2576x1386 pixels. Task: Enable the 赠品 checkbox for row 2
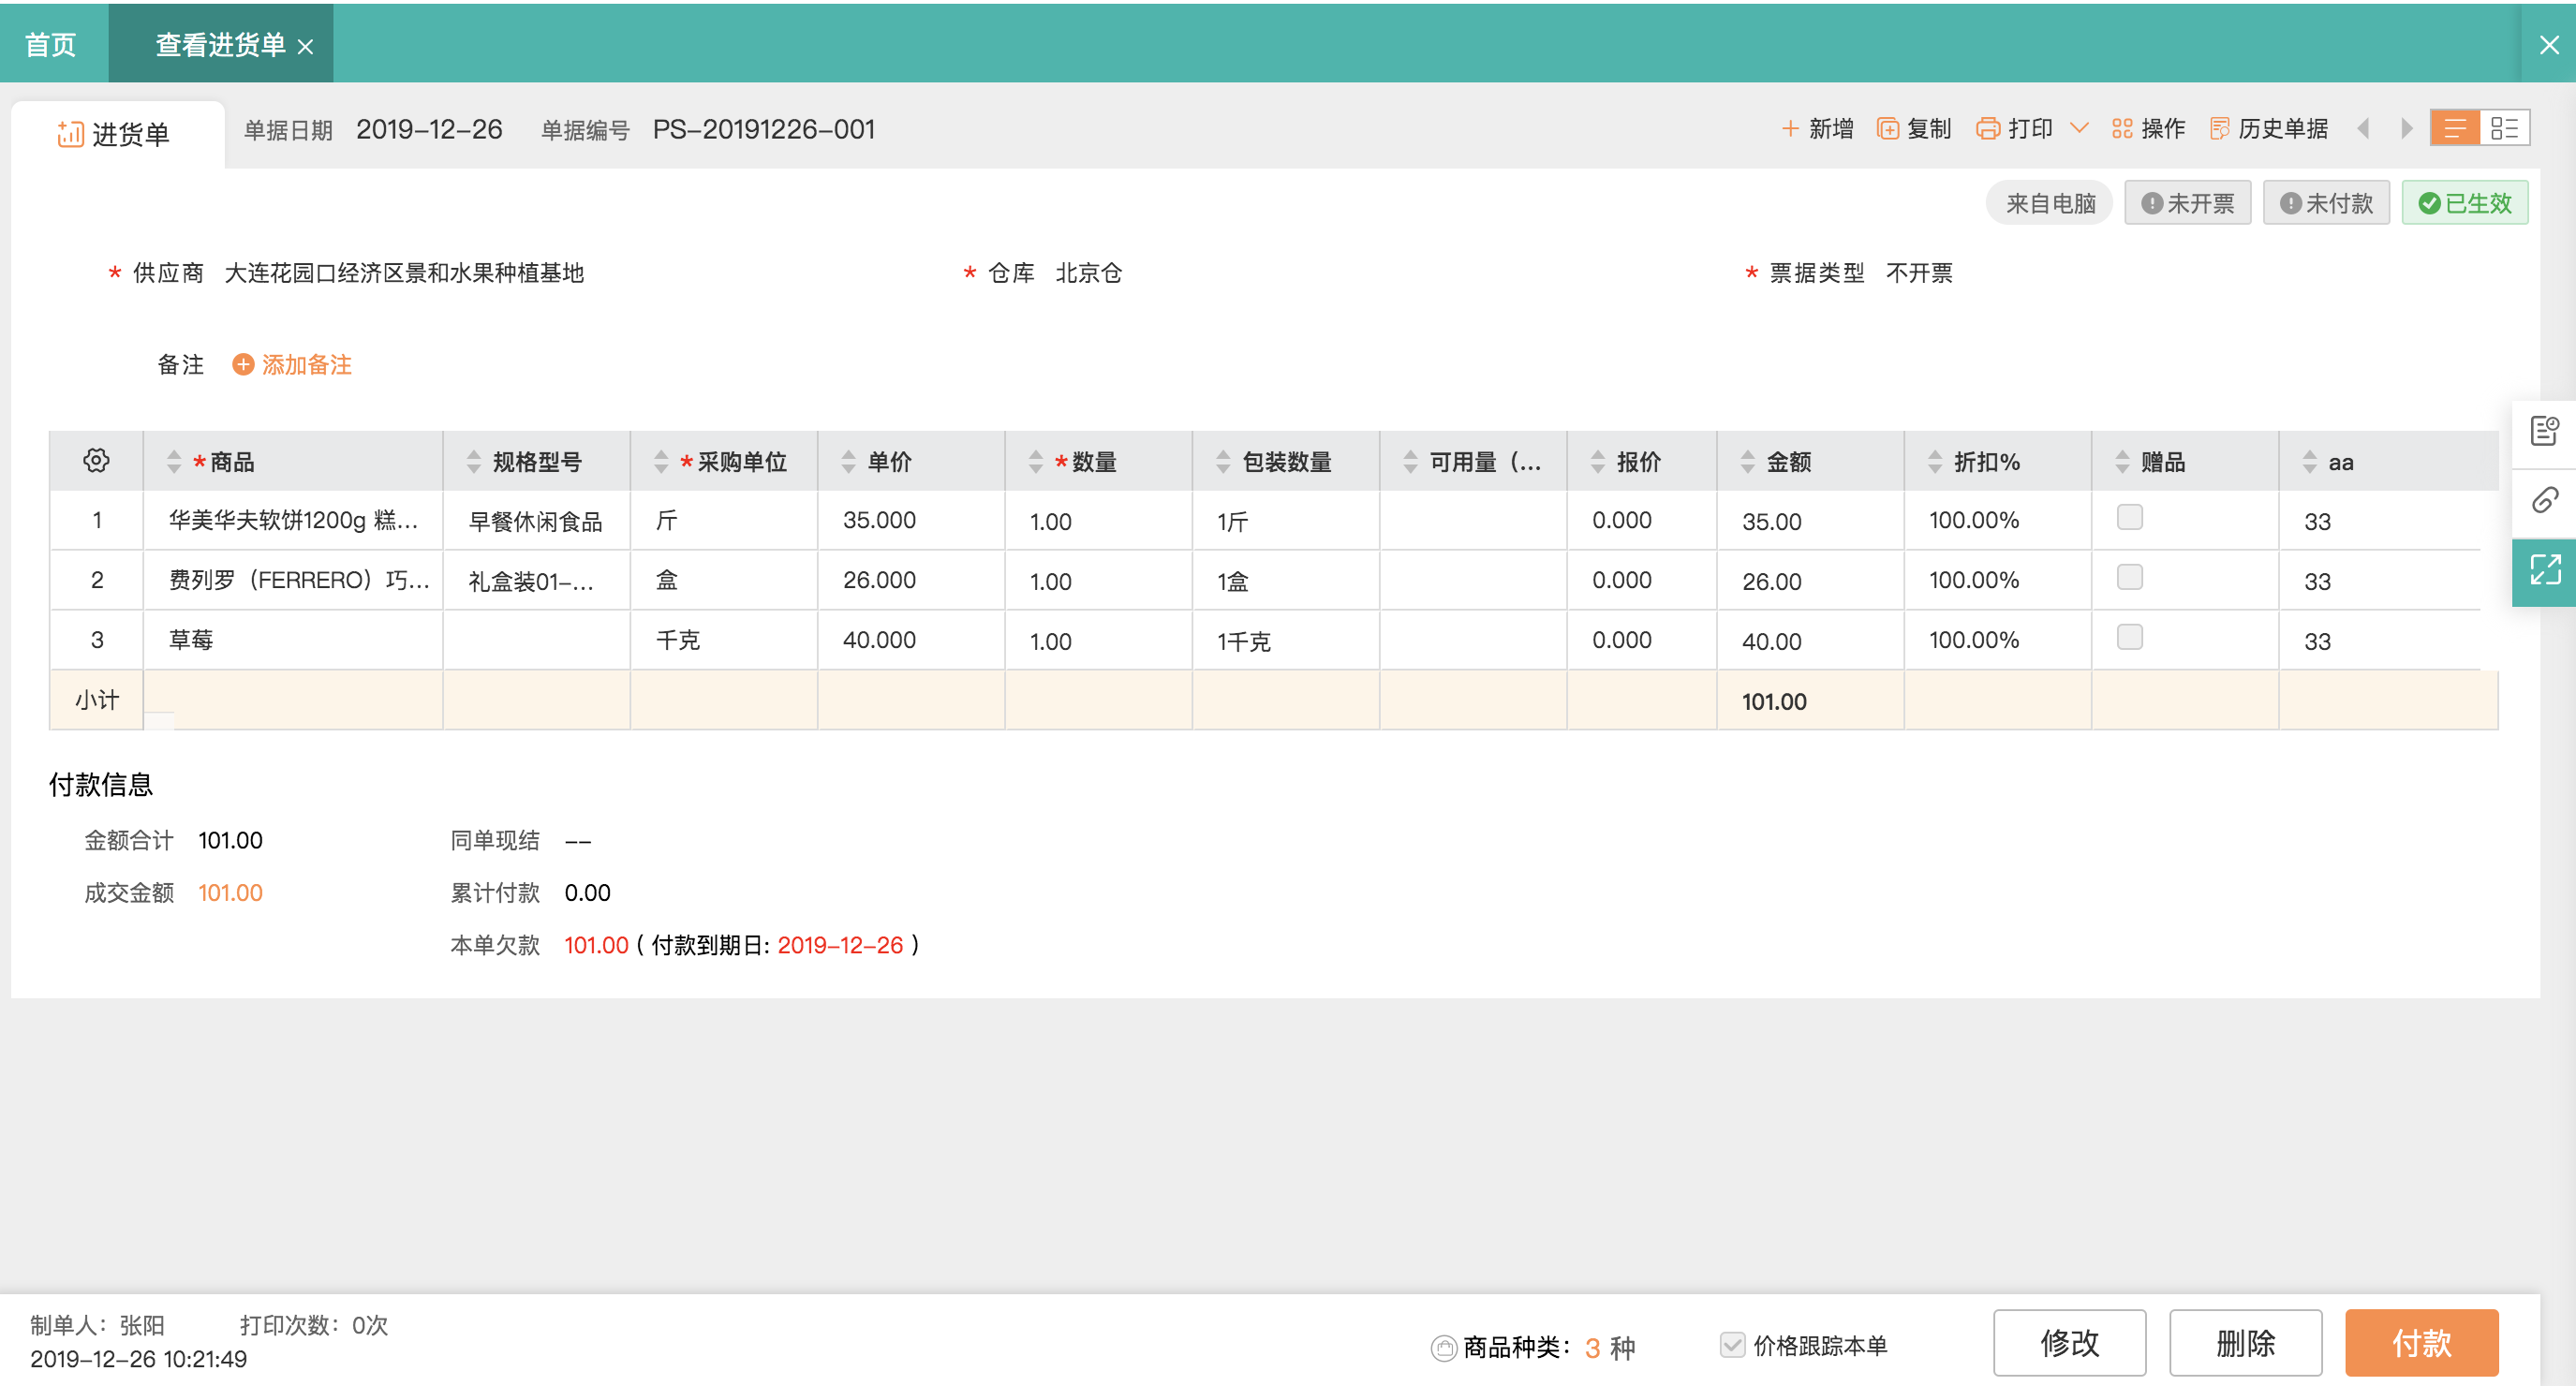point(2130,579)
